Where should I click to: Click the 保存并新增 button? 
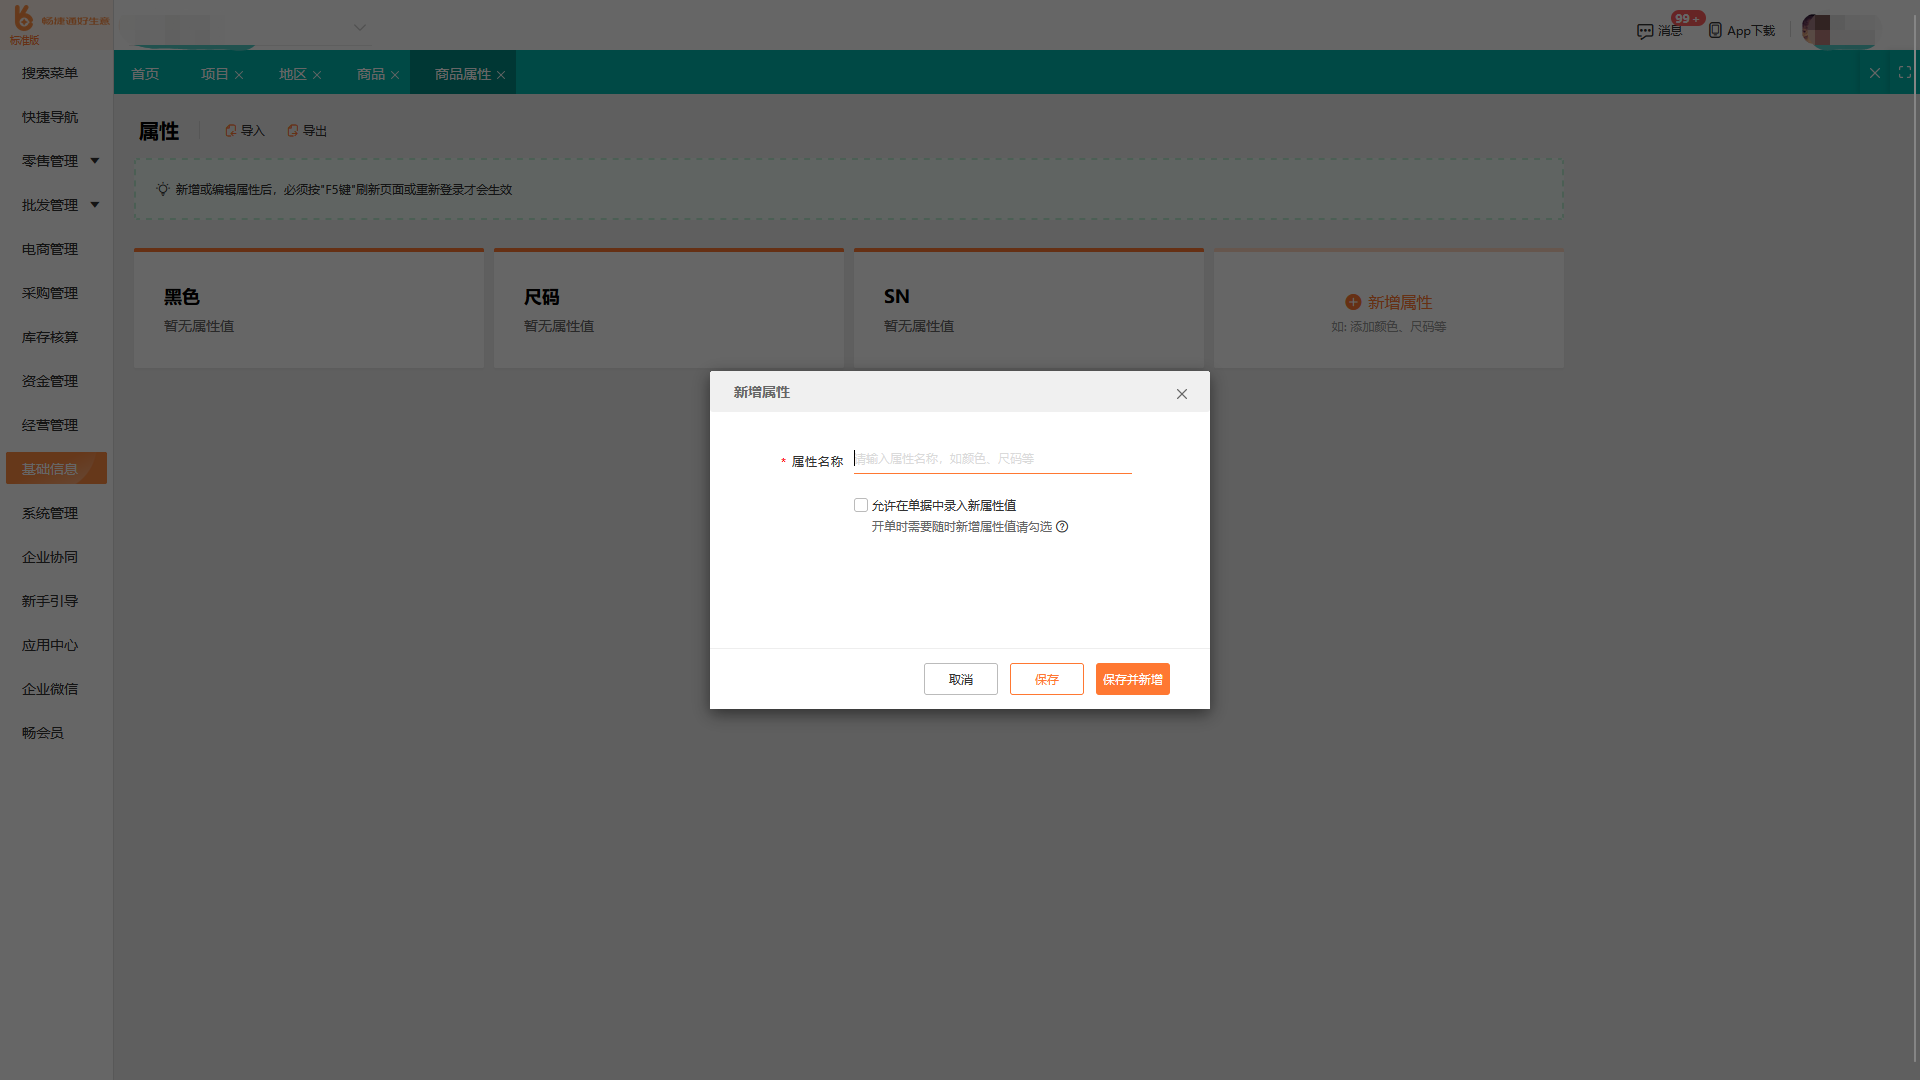(x=1130, y=678)
